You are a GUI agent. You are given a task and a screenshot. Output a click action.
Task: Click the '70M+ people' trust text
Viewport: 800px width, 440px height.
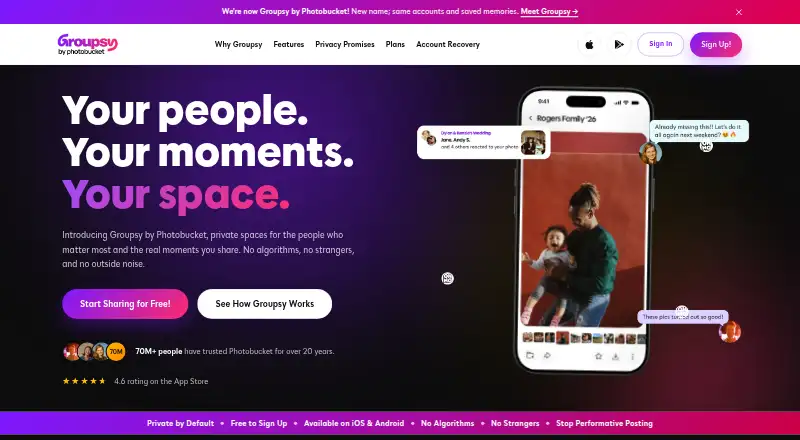(159, 351)
